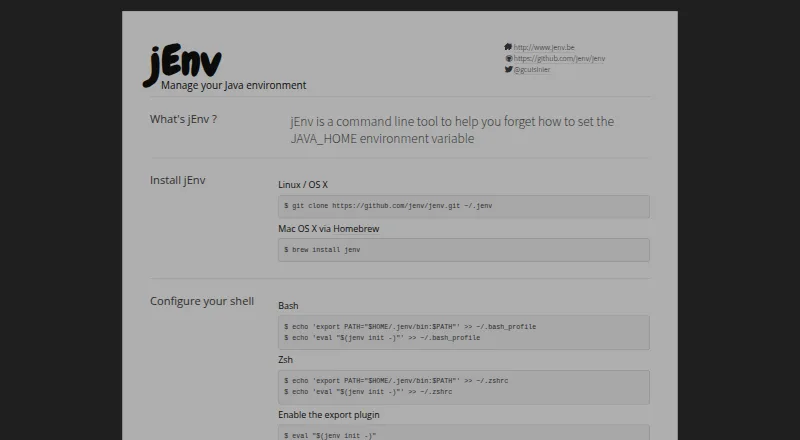This screenshot has width=800, height=440.
Task: Click the "What's jEnv ?" heading
Action: click(183, 119)
